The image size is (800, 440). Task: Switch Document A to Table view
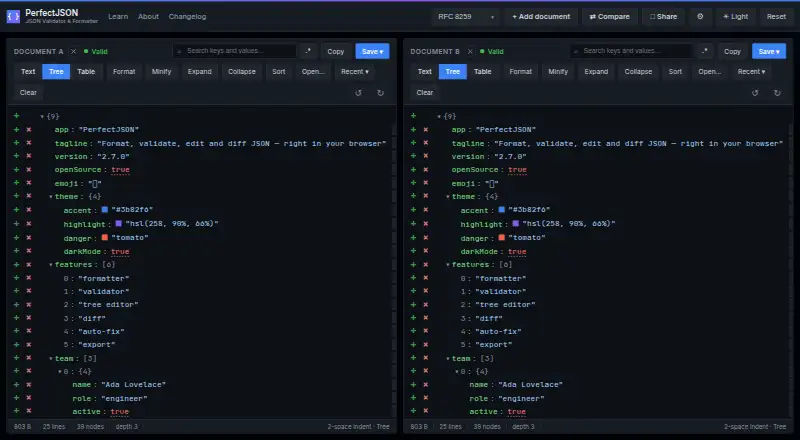click(86, 71)
